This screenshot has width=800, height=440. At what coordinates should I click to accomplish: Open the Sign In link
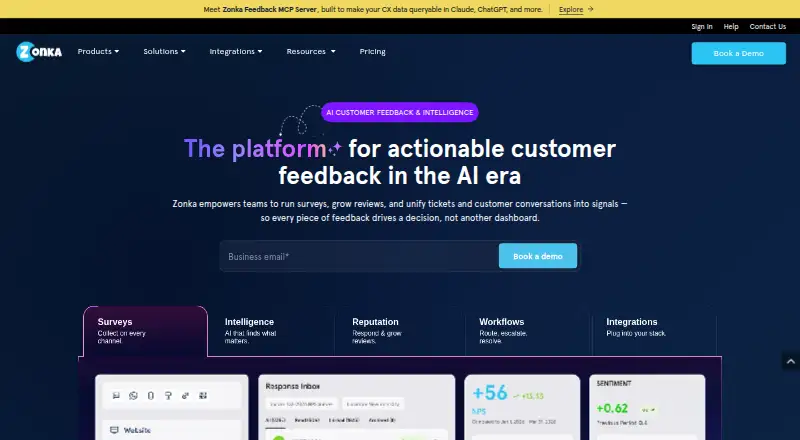point(702,27)
